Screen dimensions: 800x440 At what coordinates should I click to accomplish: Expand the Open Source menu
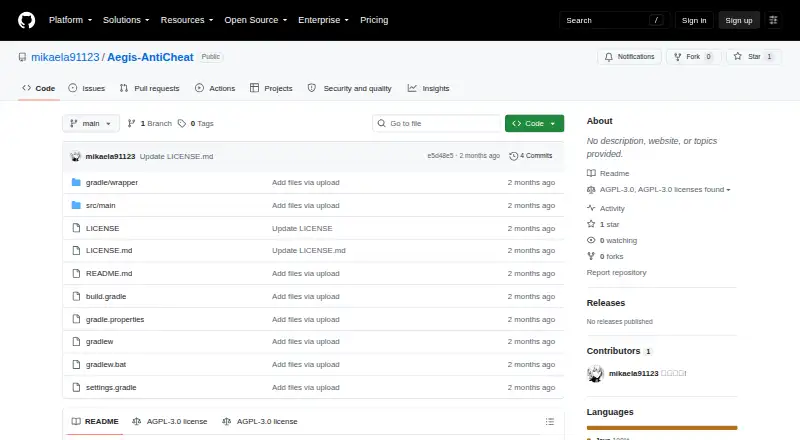256,20
